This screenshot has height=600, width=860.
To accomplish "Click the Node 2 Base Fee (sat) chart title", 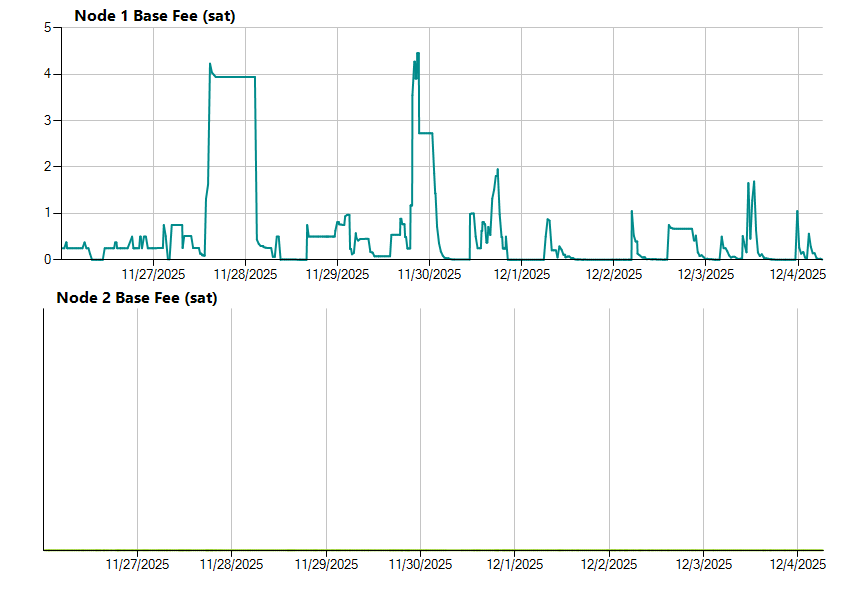I will point(136,297).
